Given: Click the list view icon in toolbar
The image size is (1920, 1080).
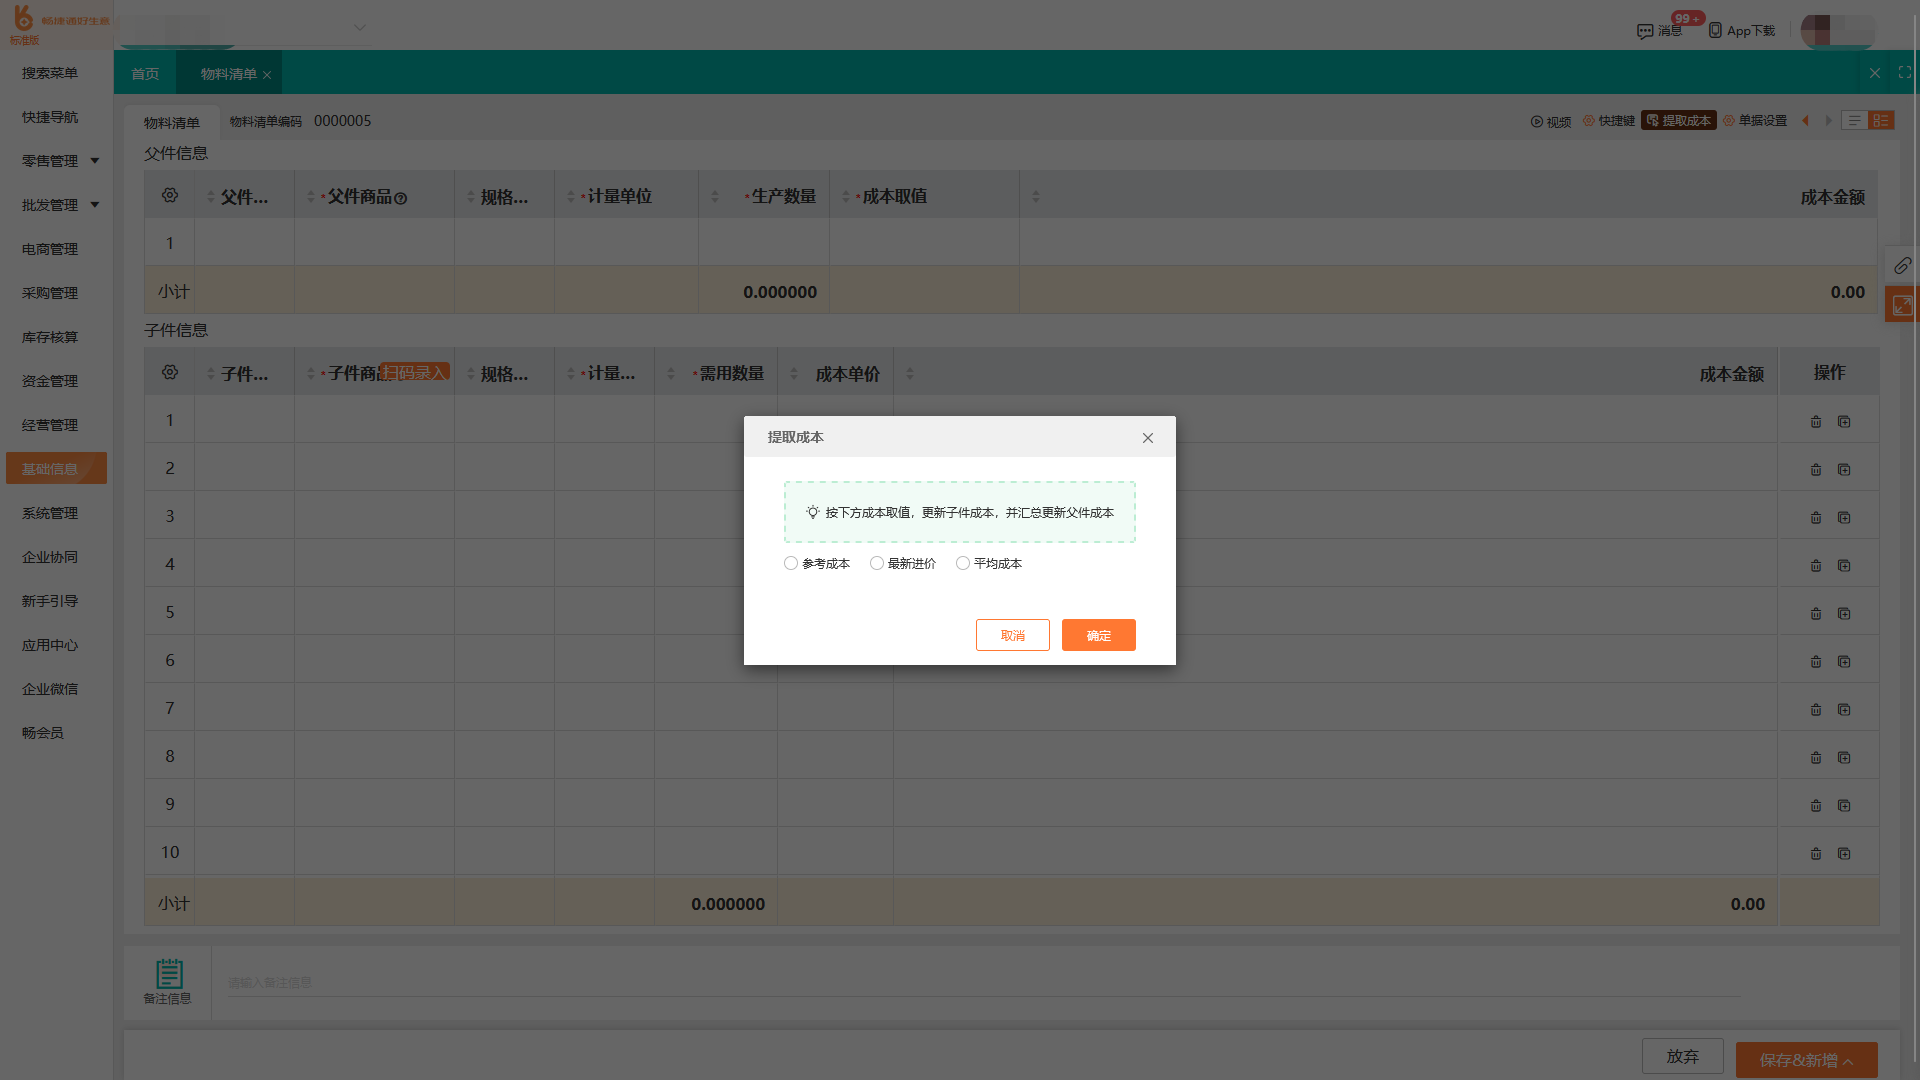Looking at the screenshot, I should point(1855,120).
